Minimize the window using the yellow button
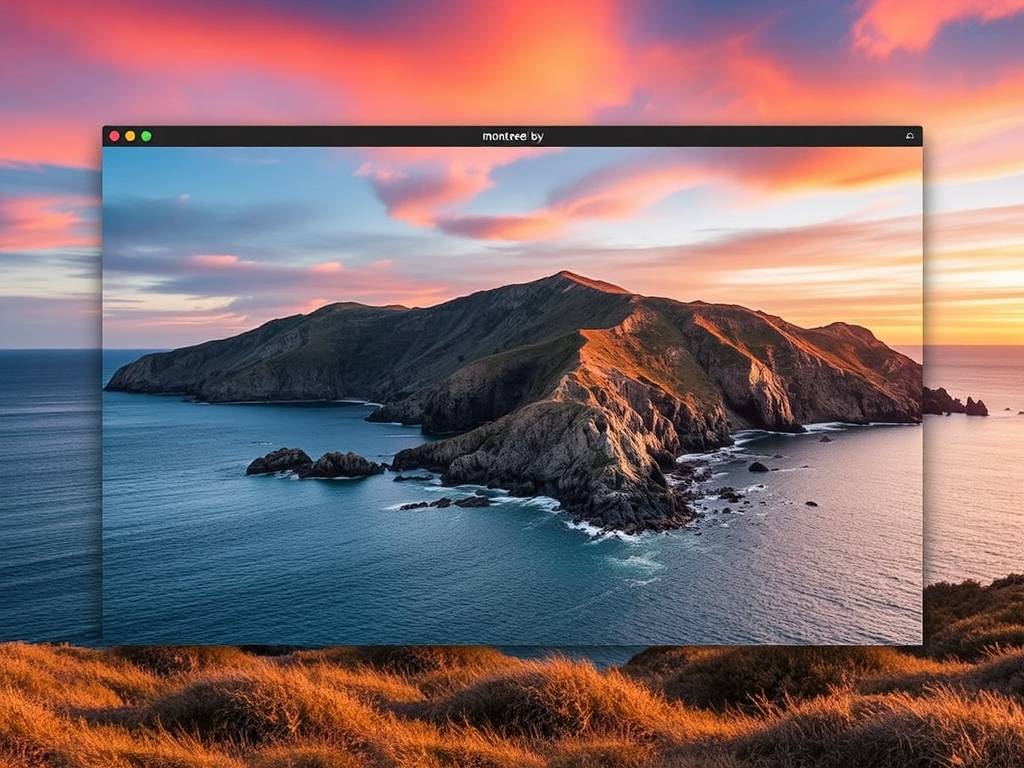This screenshot has width=1024, height=768. pyautogui.click(x=130, y=136)
